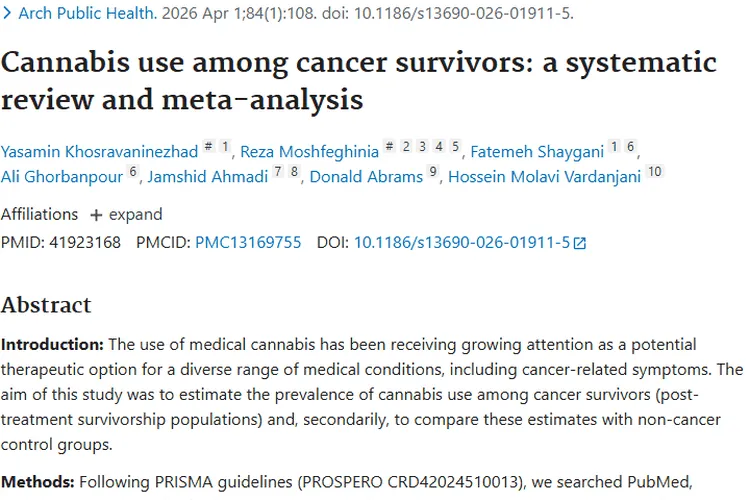Click affiliation superscript 6 after Ali Ghorbanpour
The height and width of the screenshot is (500, 750).
[133, 171]
